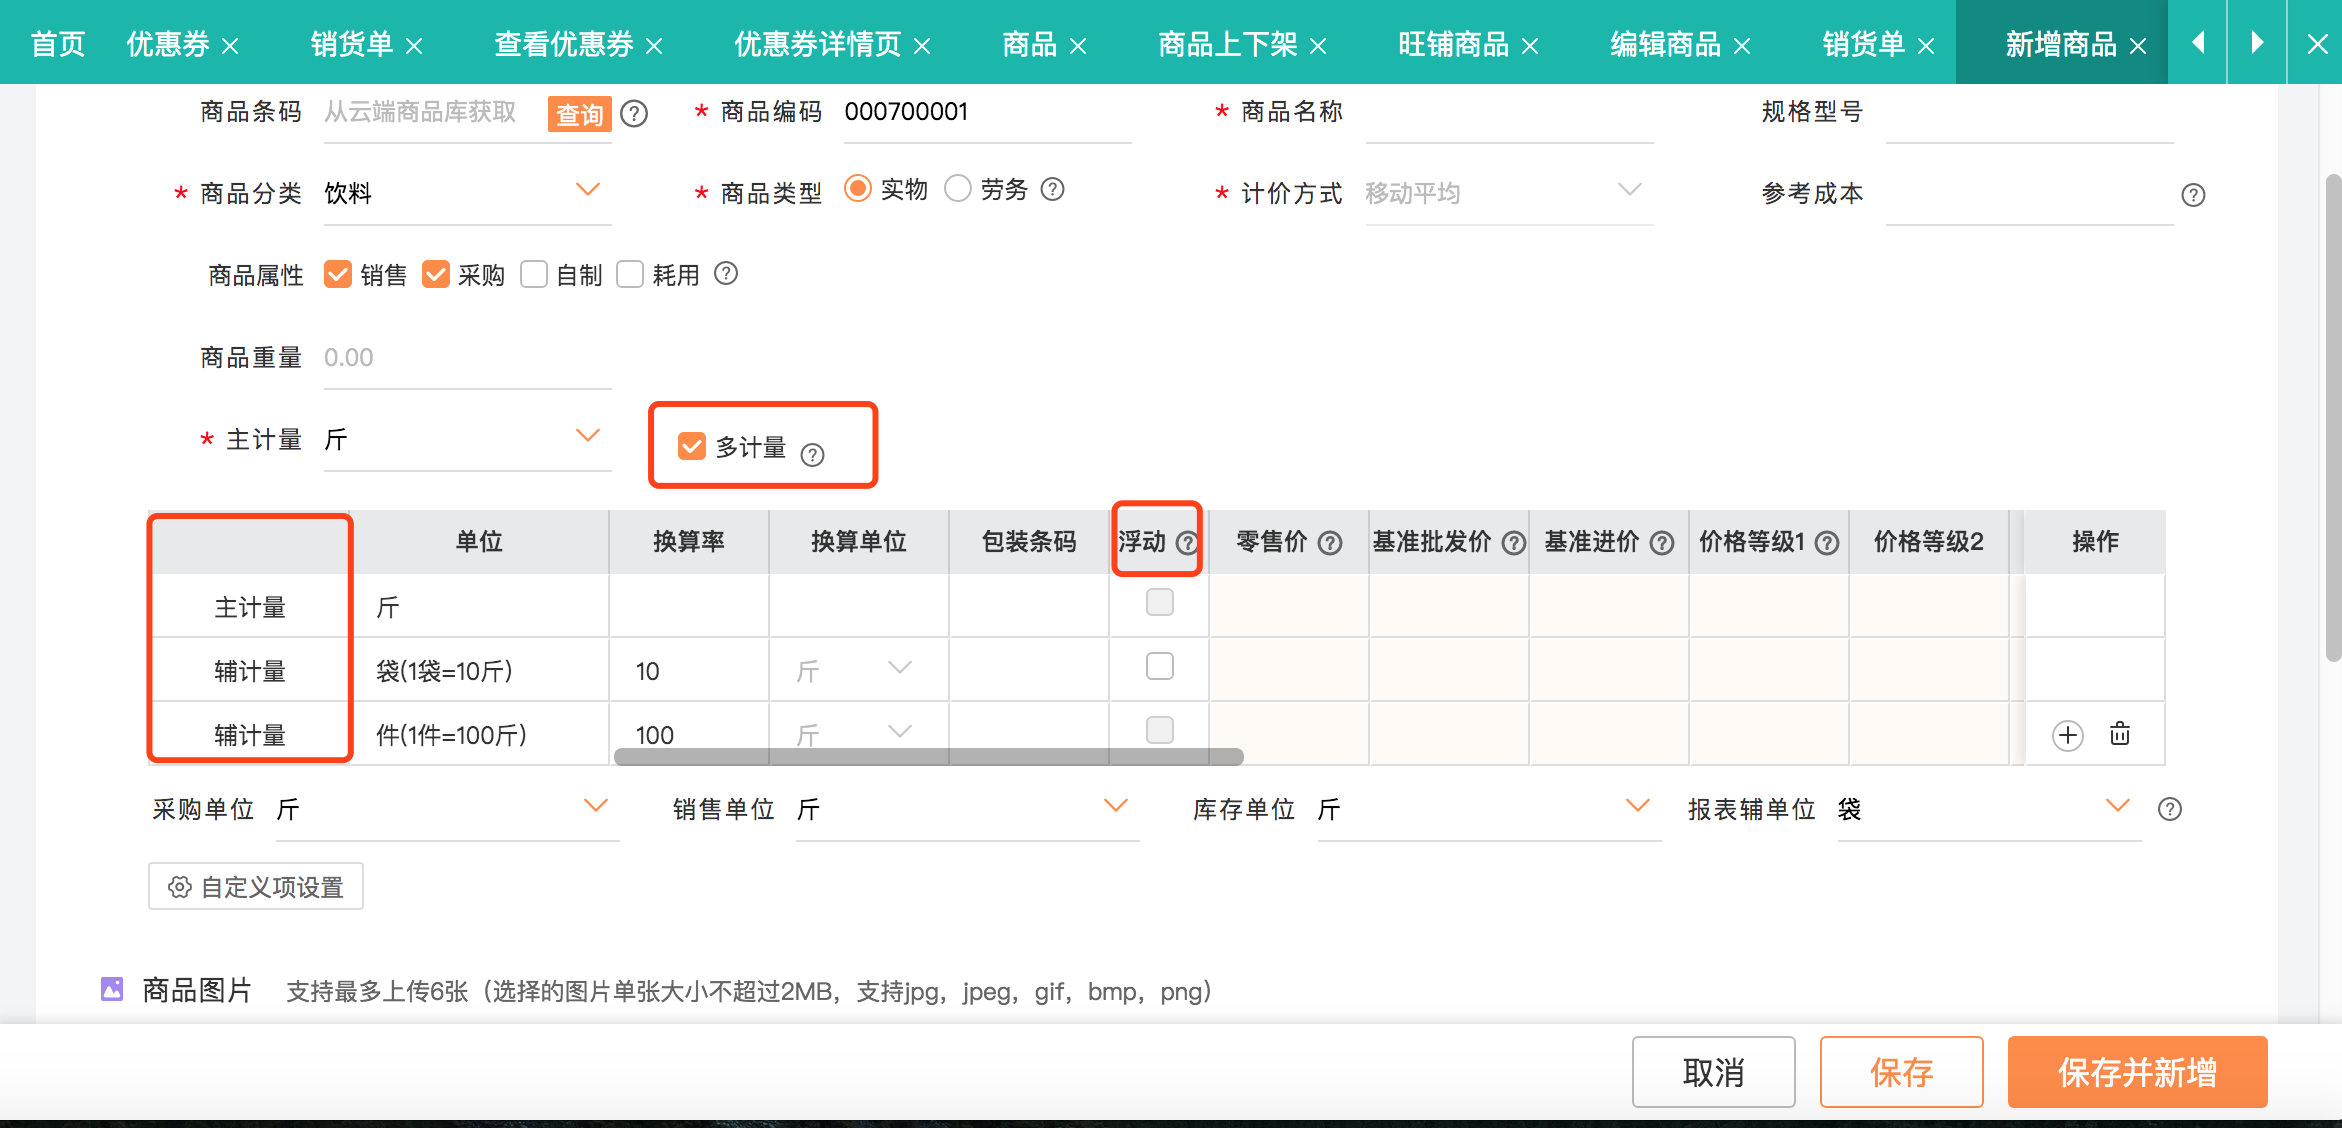Toggle the 多计量 checkbox

click(x=690, y=447)
